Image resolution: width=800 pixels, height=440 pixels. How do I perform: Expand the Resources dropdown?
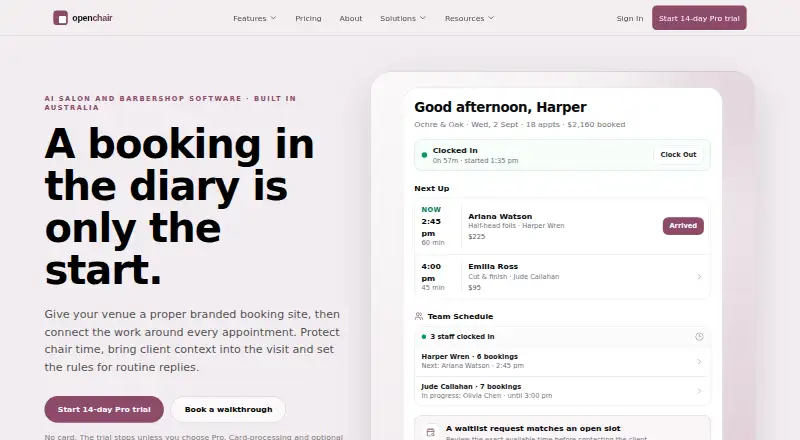click(469, 18)
